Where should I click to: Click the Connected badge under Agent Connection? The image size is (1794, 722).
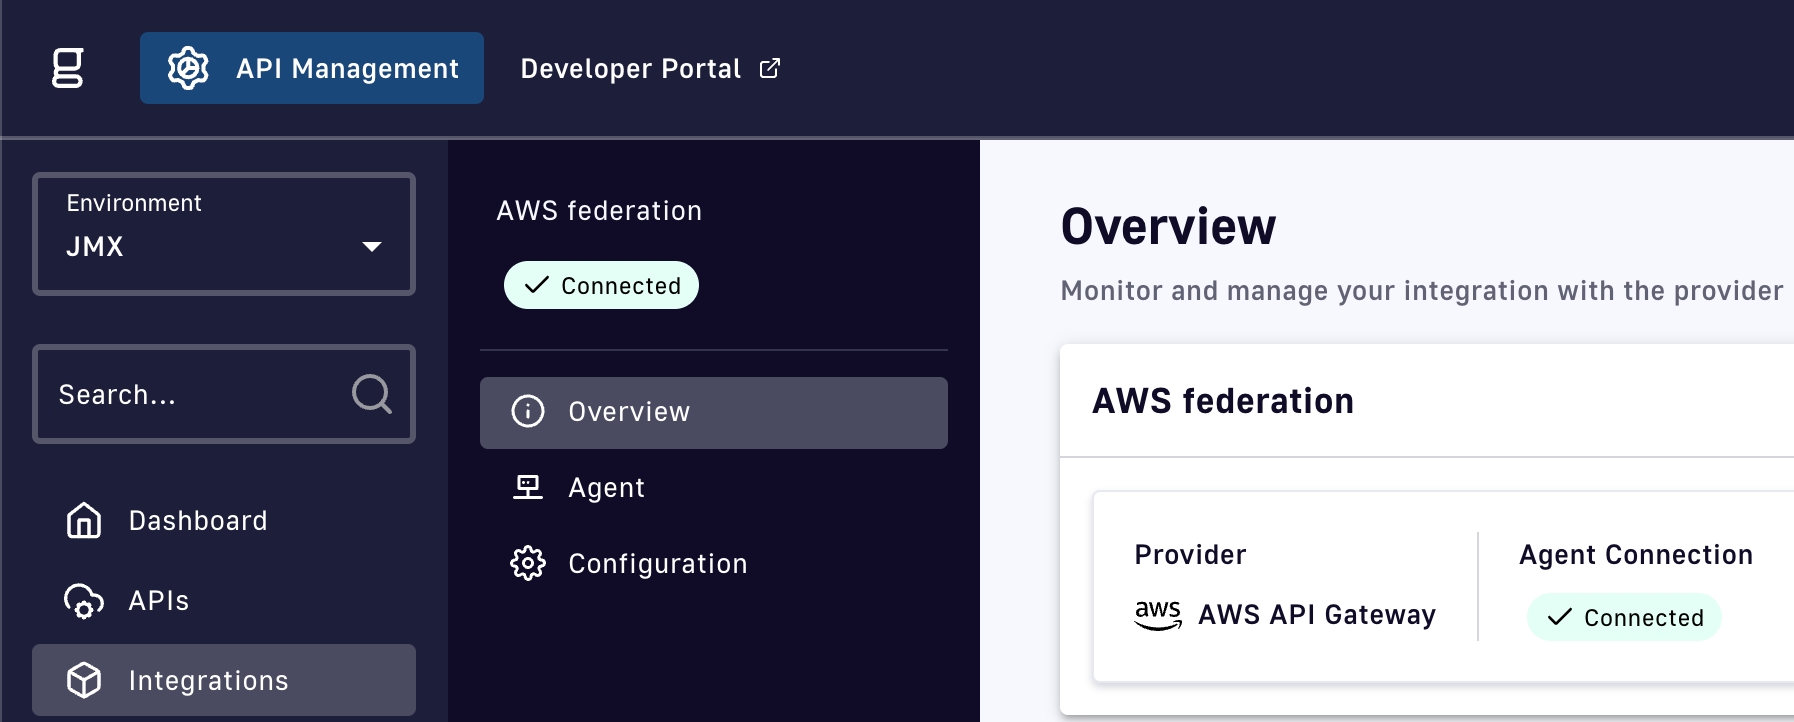1624,618
